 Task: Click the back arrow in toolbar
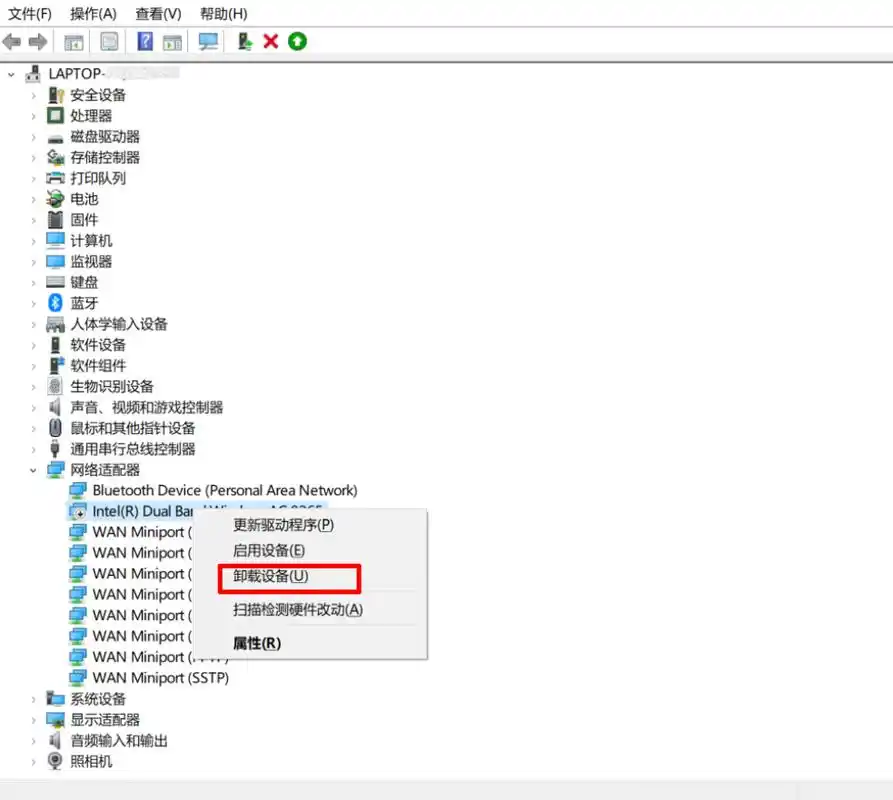12,41
